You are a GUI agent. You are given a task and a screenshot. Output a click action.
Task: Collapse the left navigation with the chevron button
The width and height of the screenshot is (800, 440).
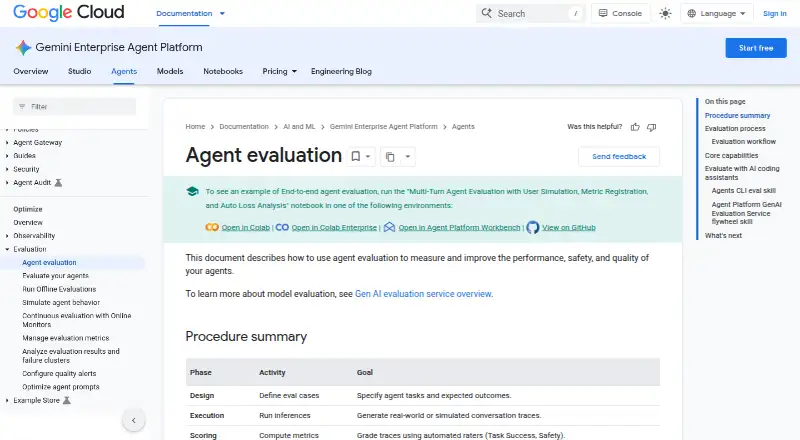click(x=134, y=421)
